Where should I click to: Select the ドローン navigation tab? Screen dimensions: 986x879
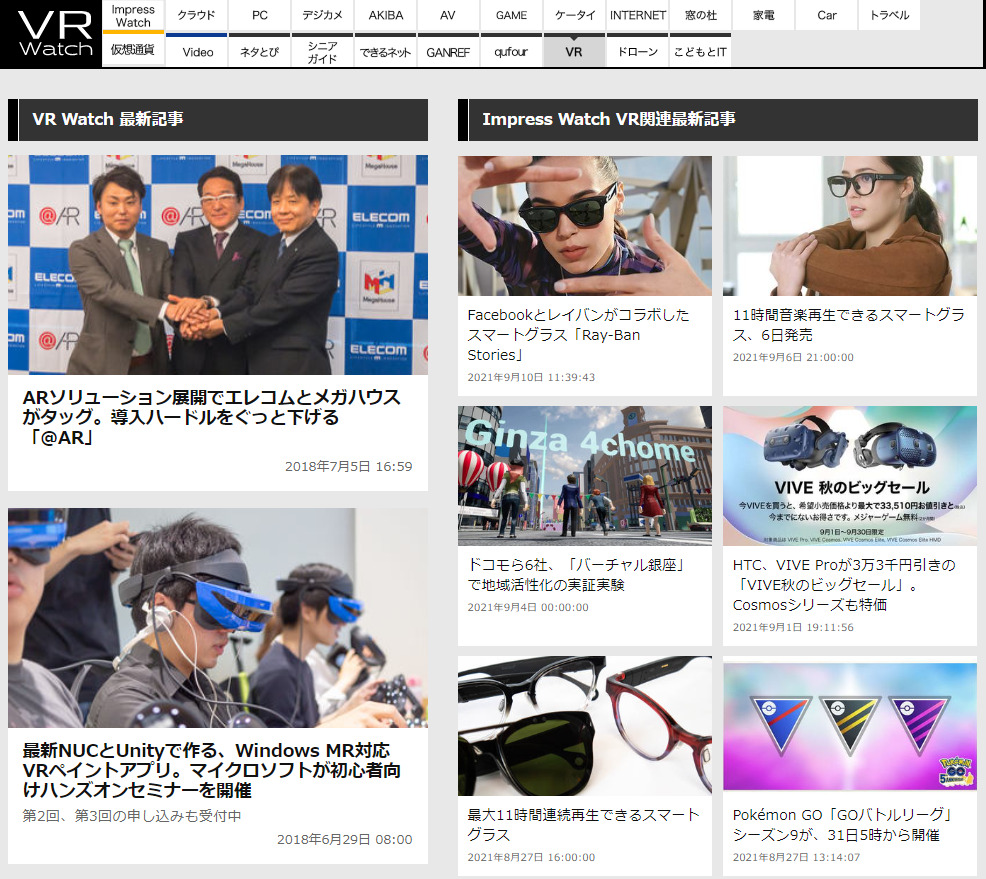point(637,51)
